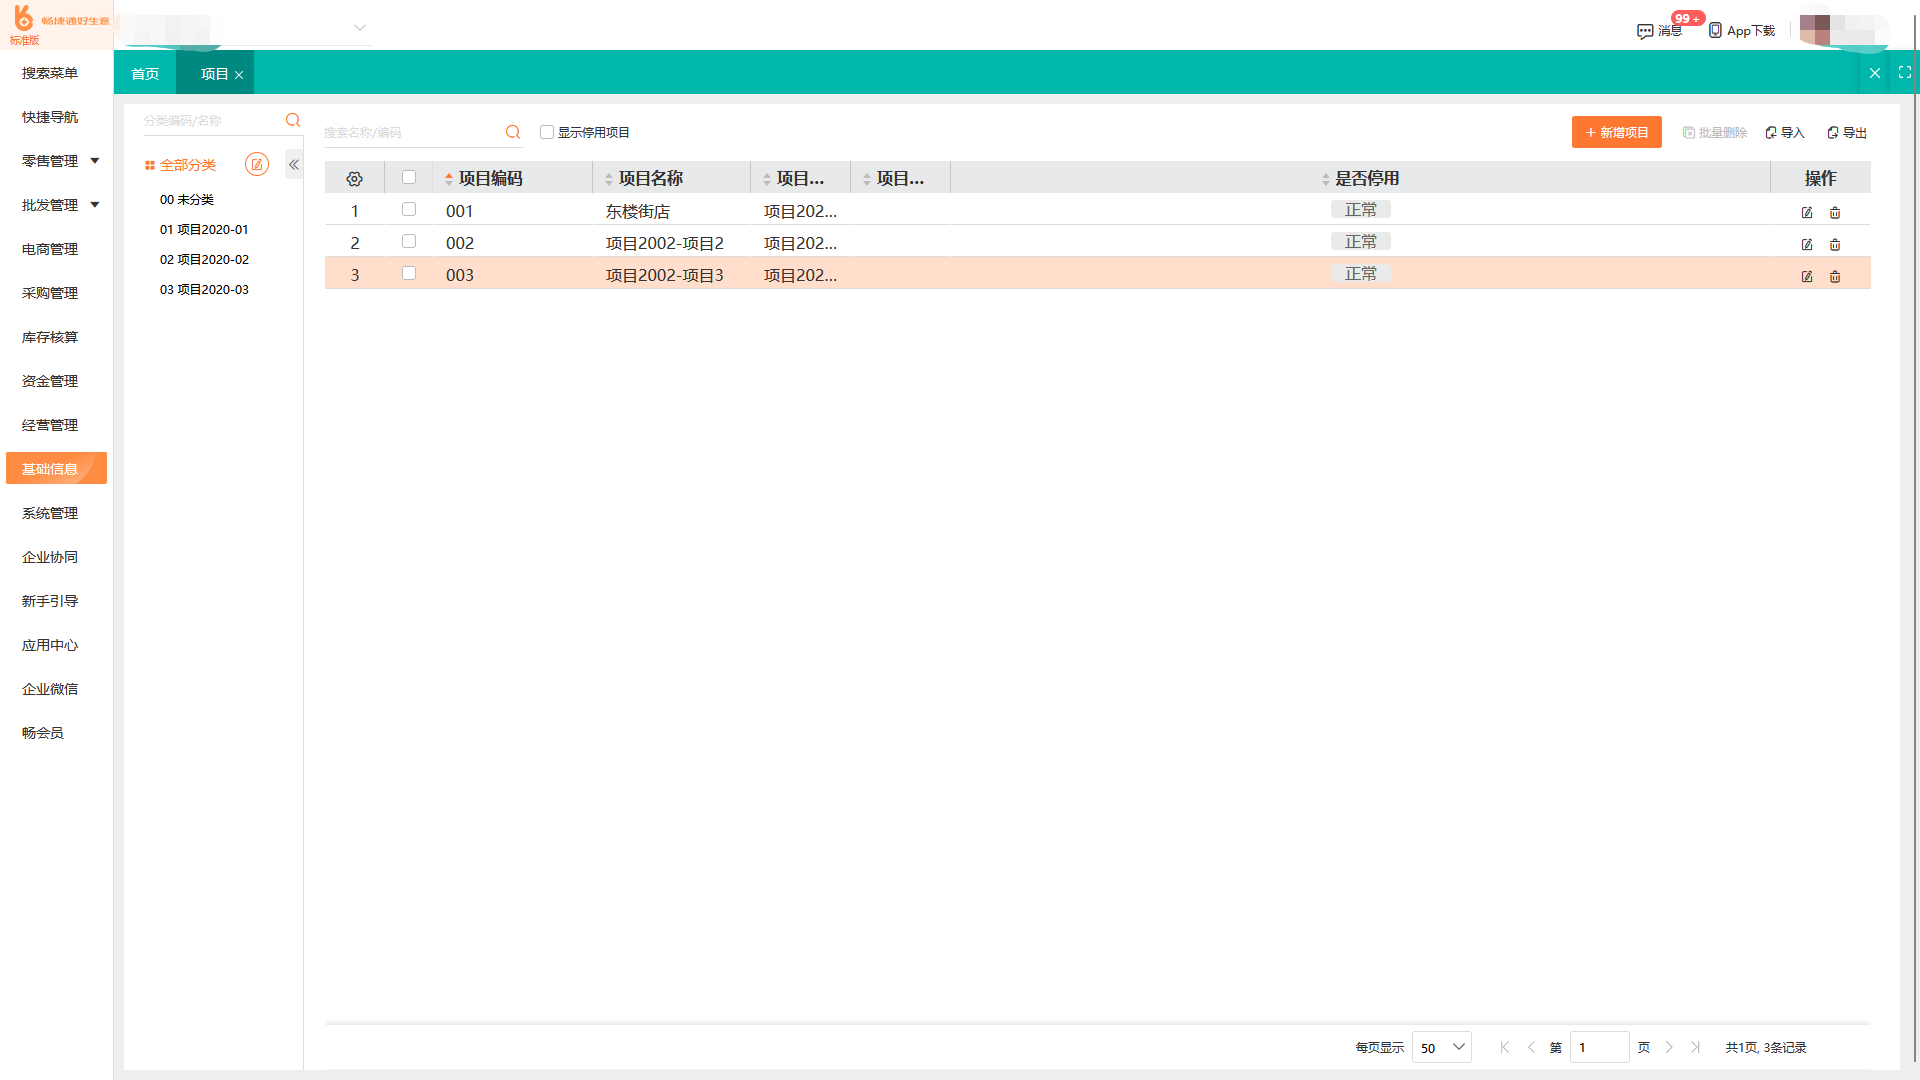Click the collapse sidebar arrow icon

click(x=294, y=164)
